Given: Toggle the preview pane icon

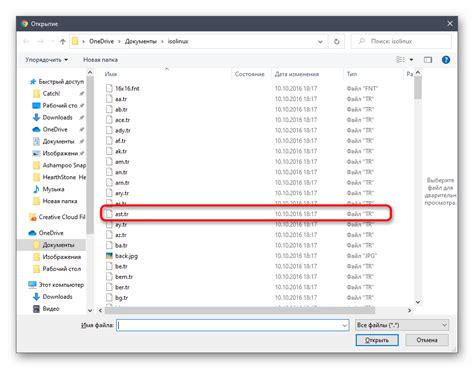Looking at the screenshot, I should pos(428,60).
